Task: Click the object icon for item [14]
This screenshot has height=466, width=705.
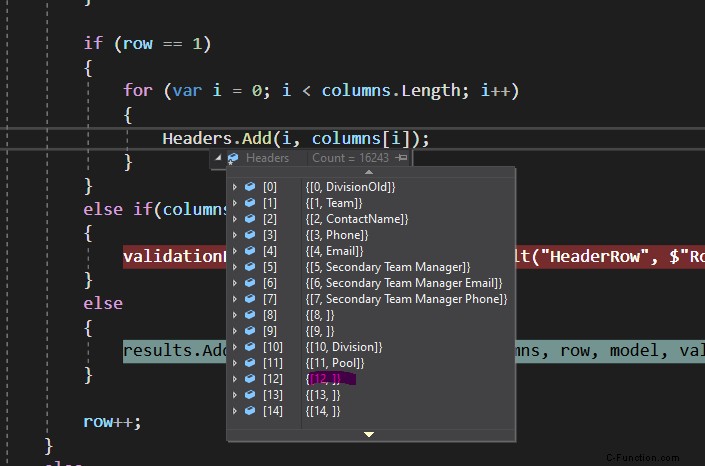Action: [x=250, y=411]
